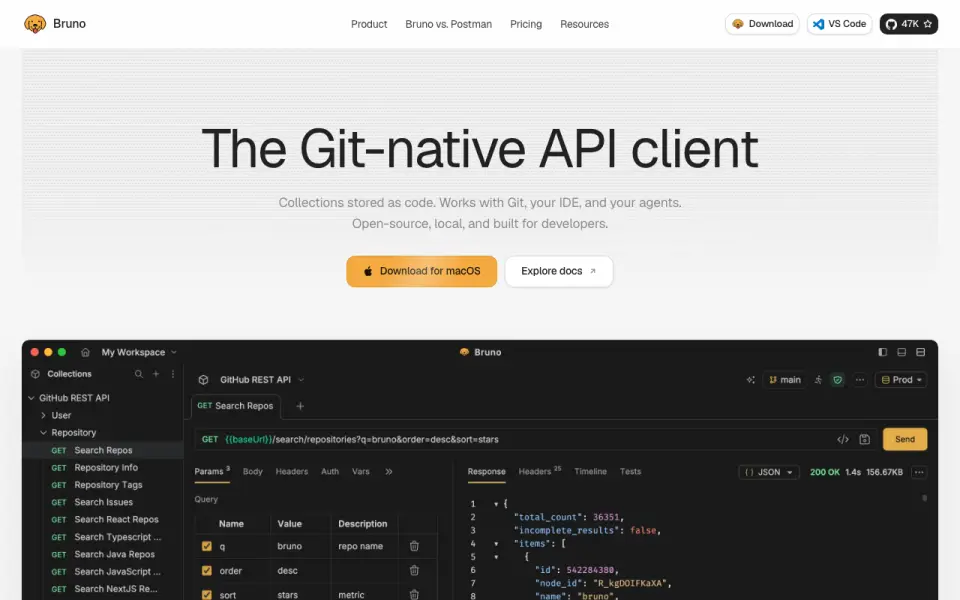Select the Repository Info request

106,467
